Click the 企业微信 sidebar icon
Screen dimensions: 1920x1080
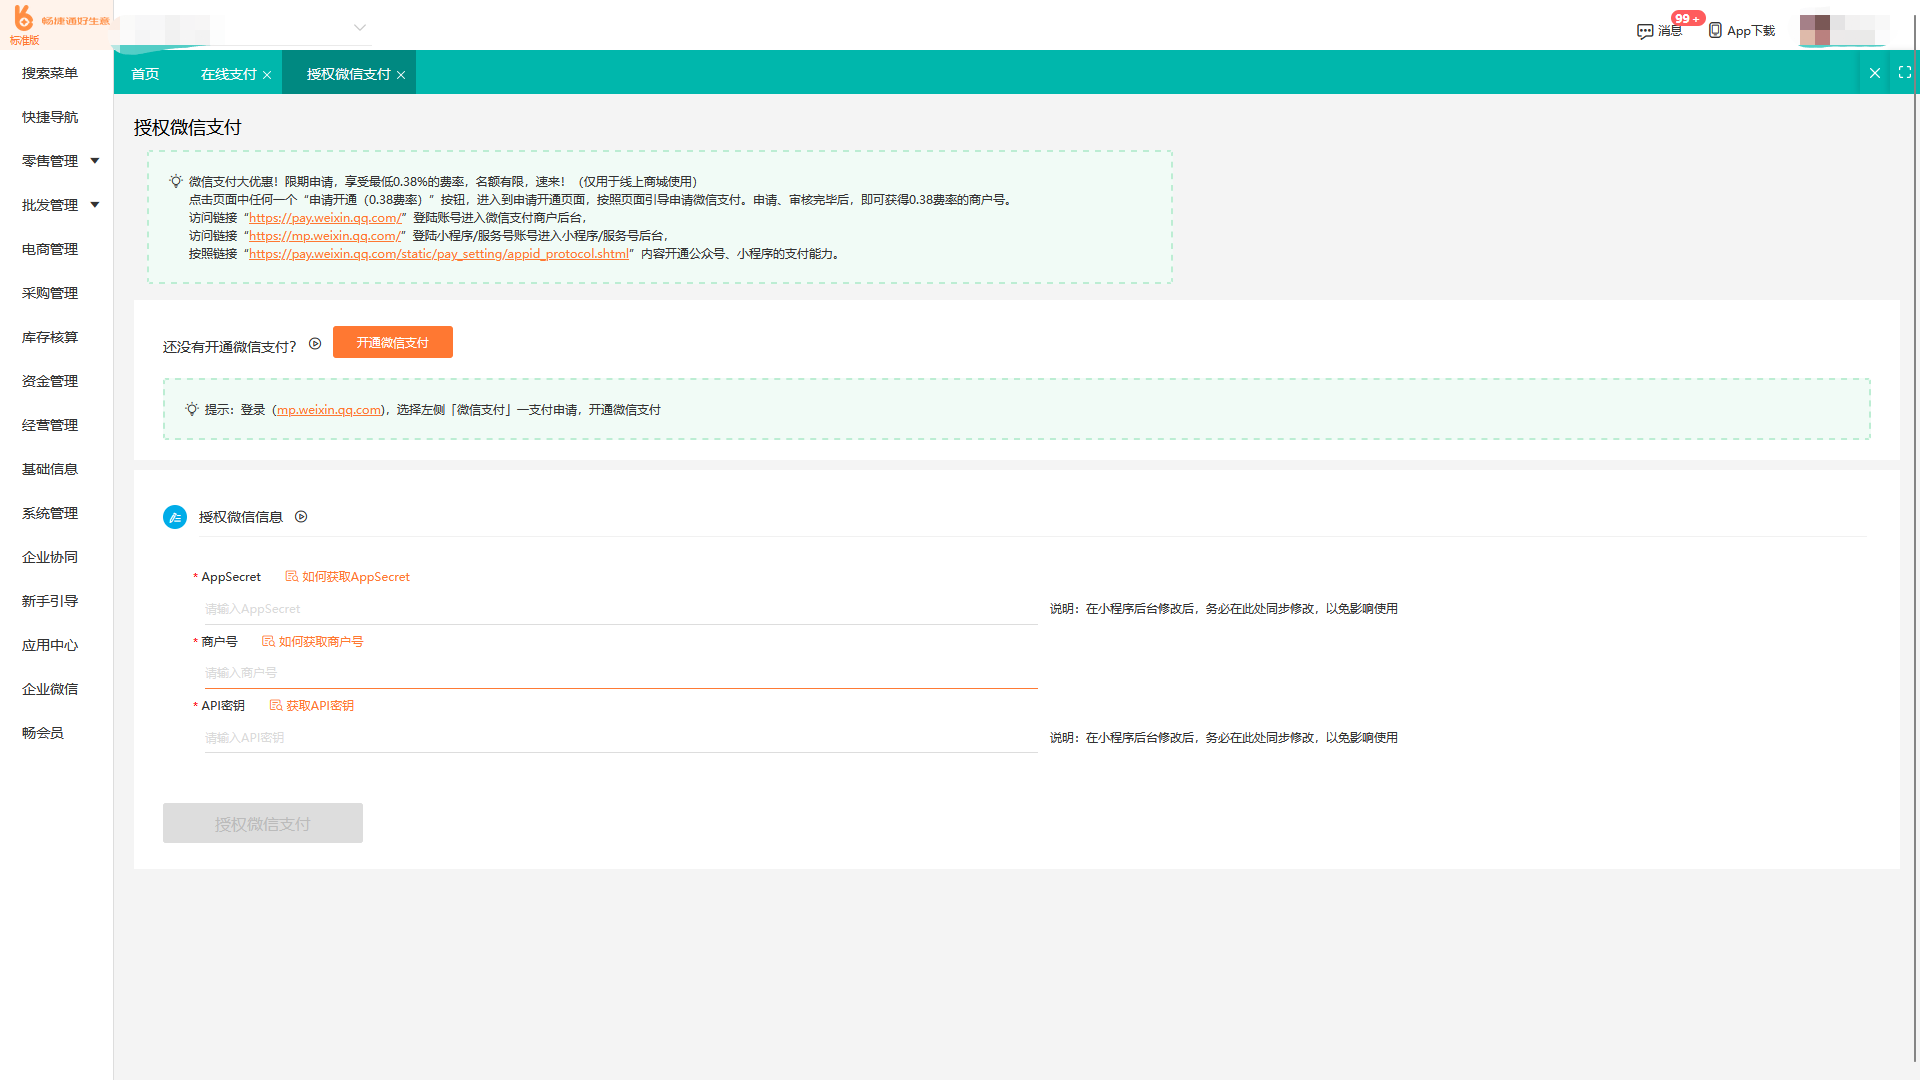tap(50, 688)
